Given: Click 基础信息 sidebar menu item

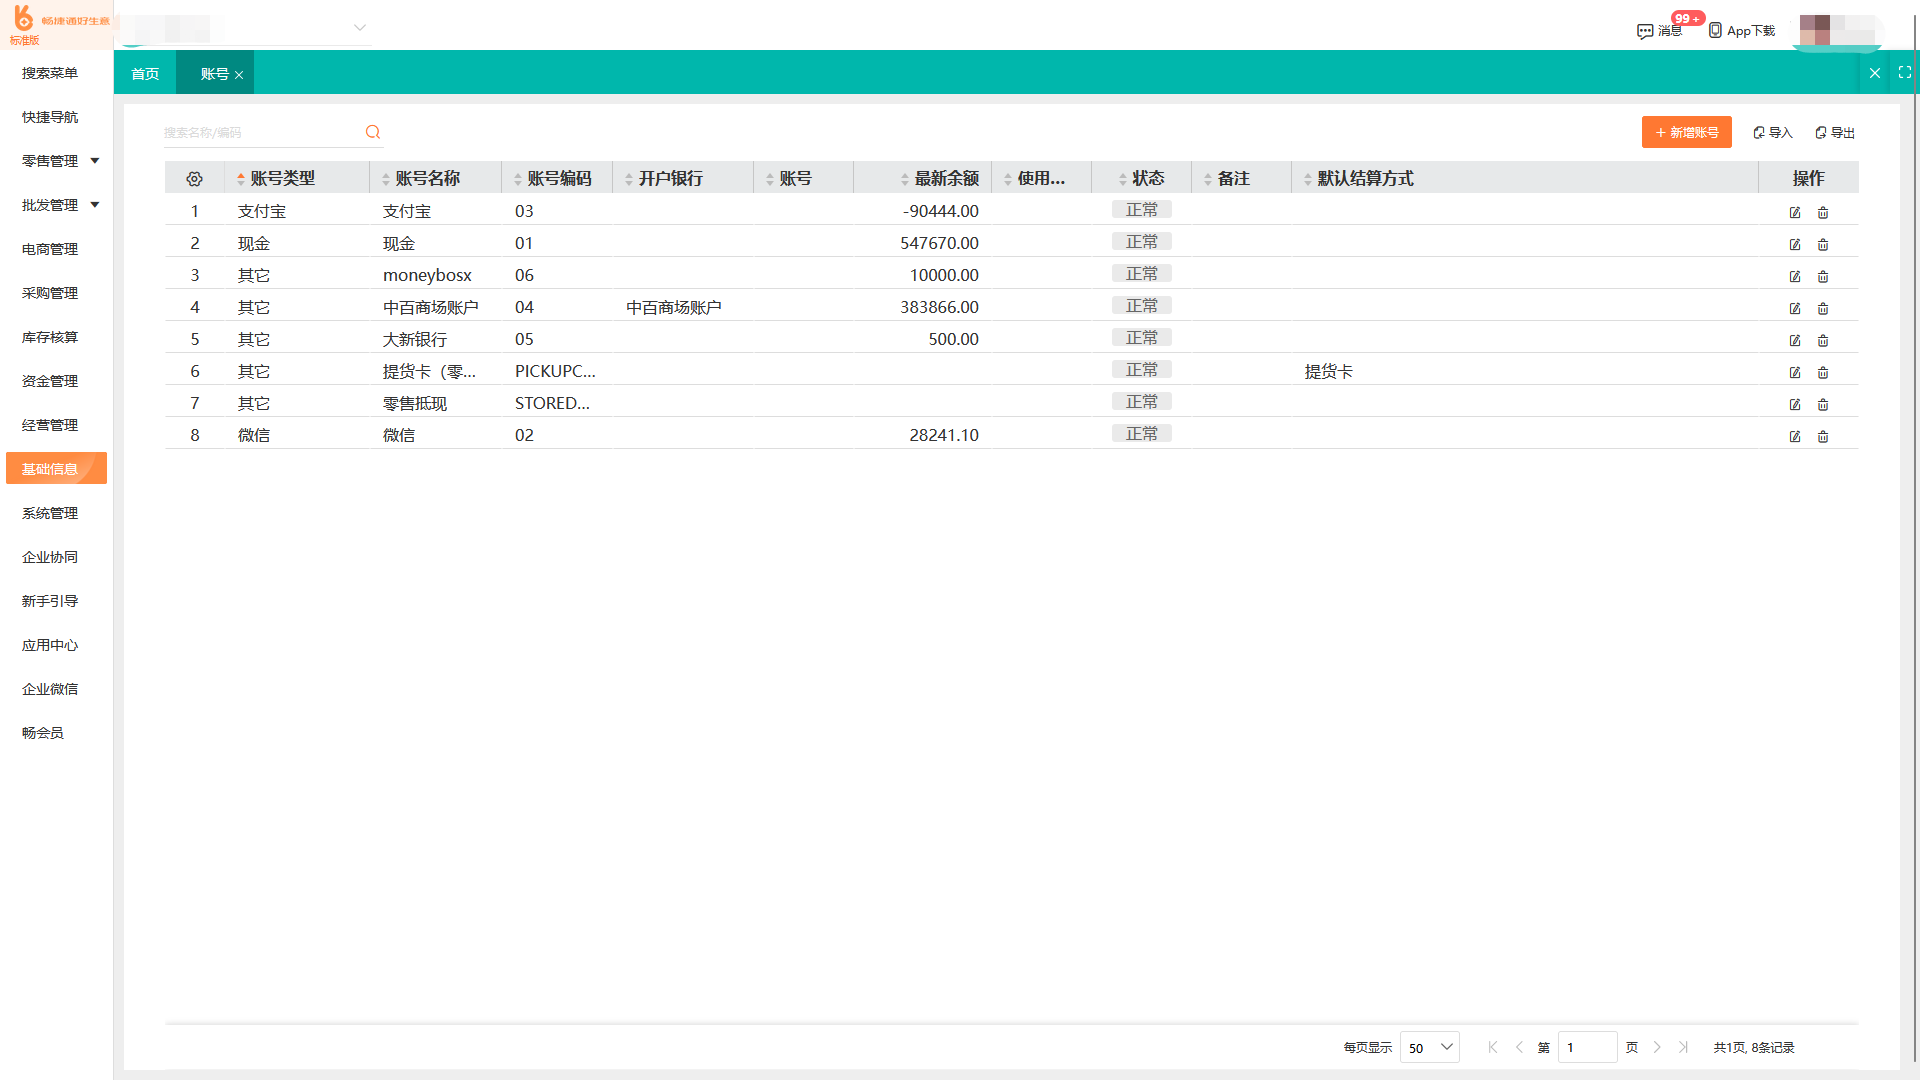Looking at the screenshot, I should pos(51,468).
